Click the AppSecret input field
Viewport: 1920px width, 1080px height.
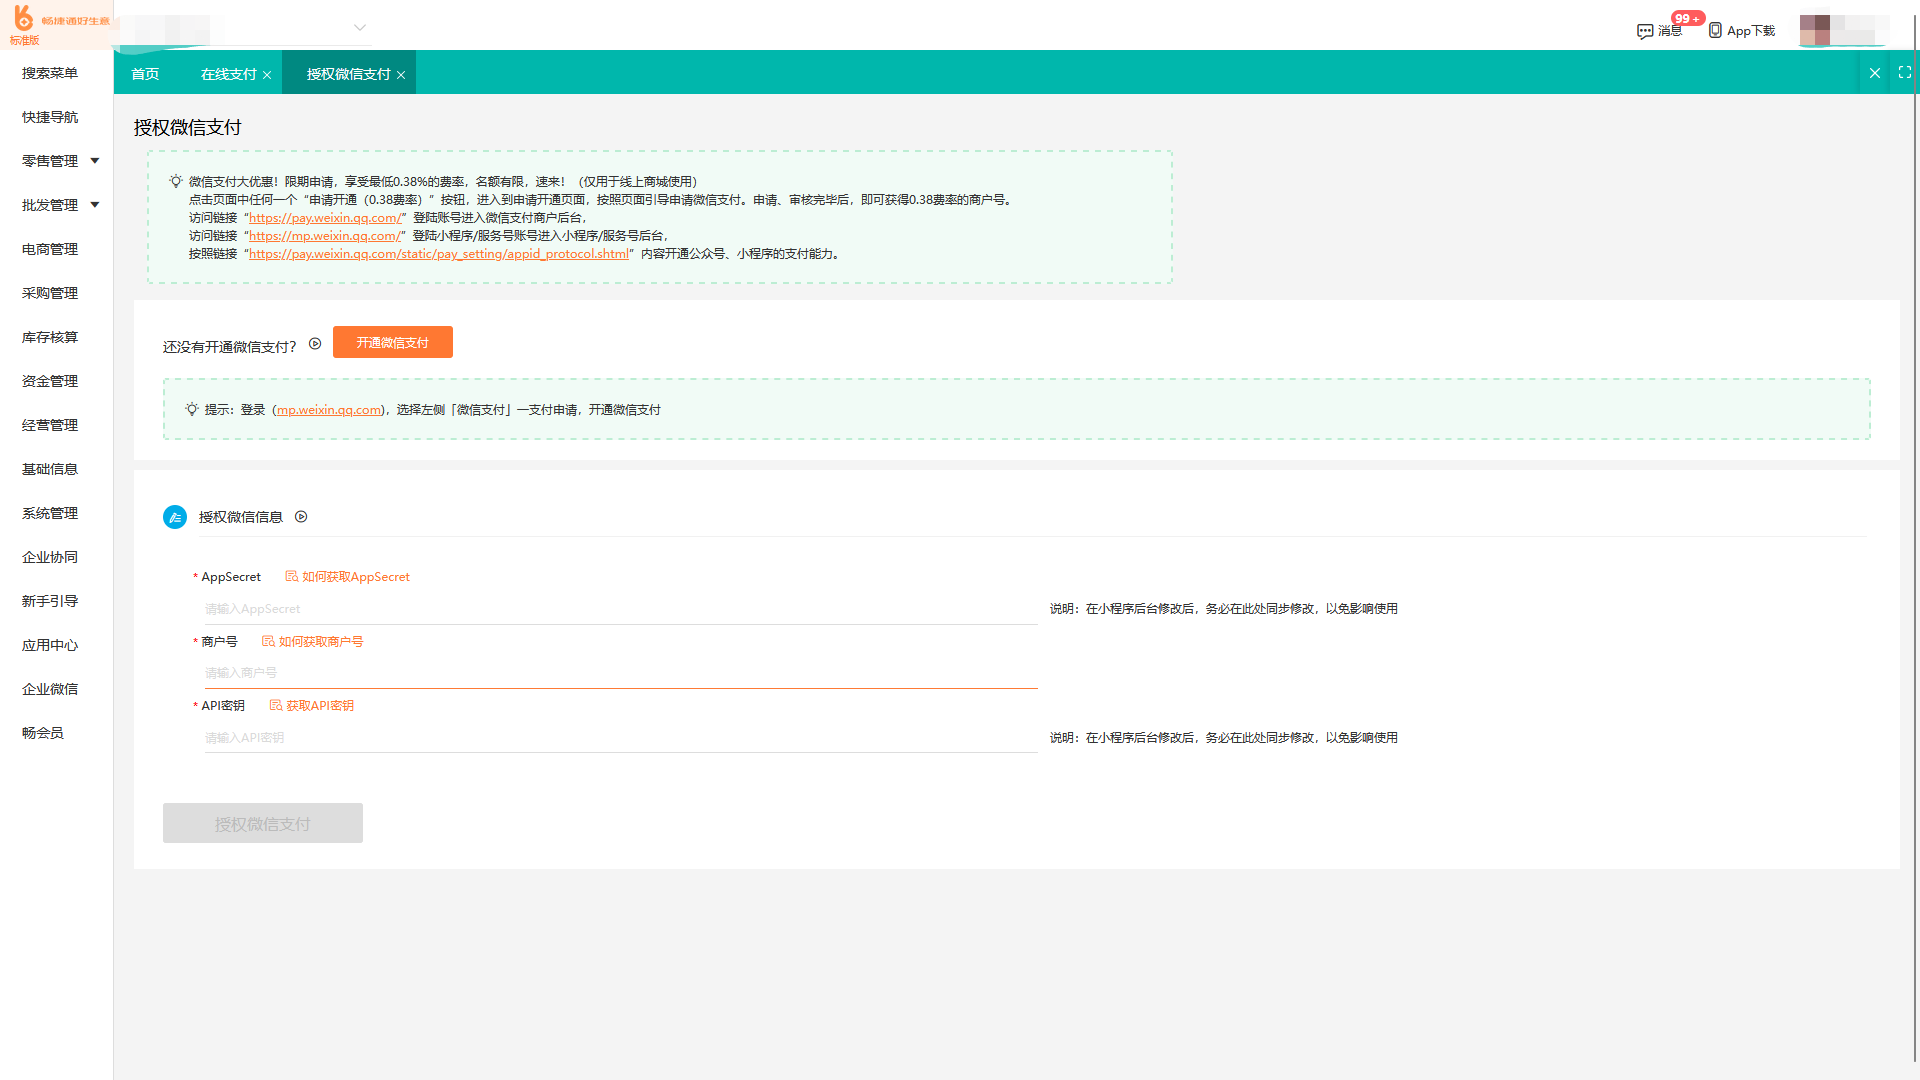coord(617,608)
